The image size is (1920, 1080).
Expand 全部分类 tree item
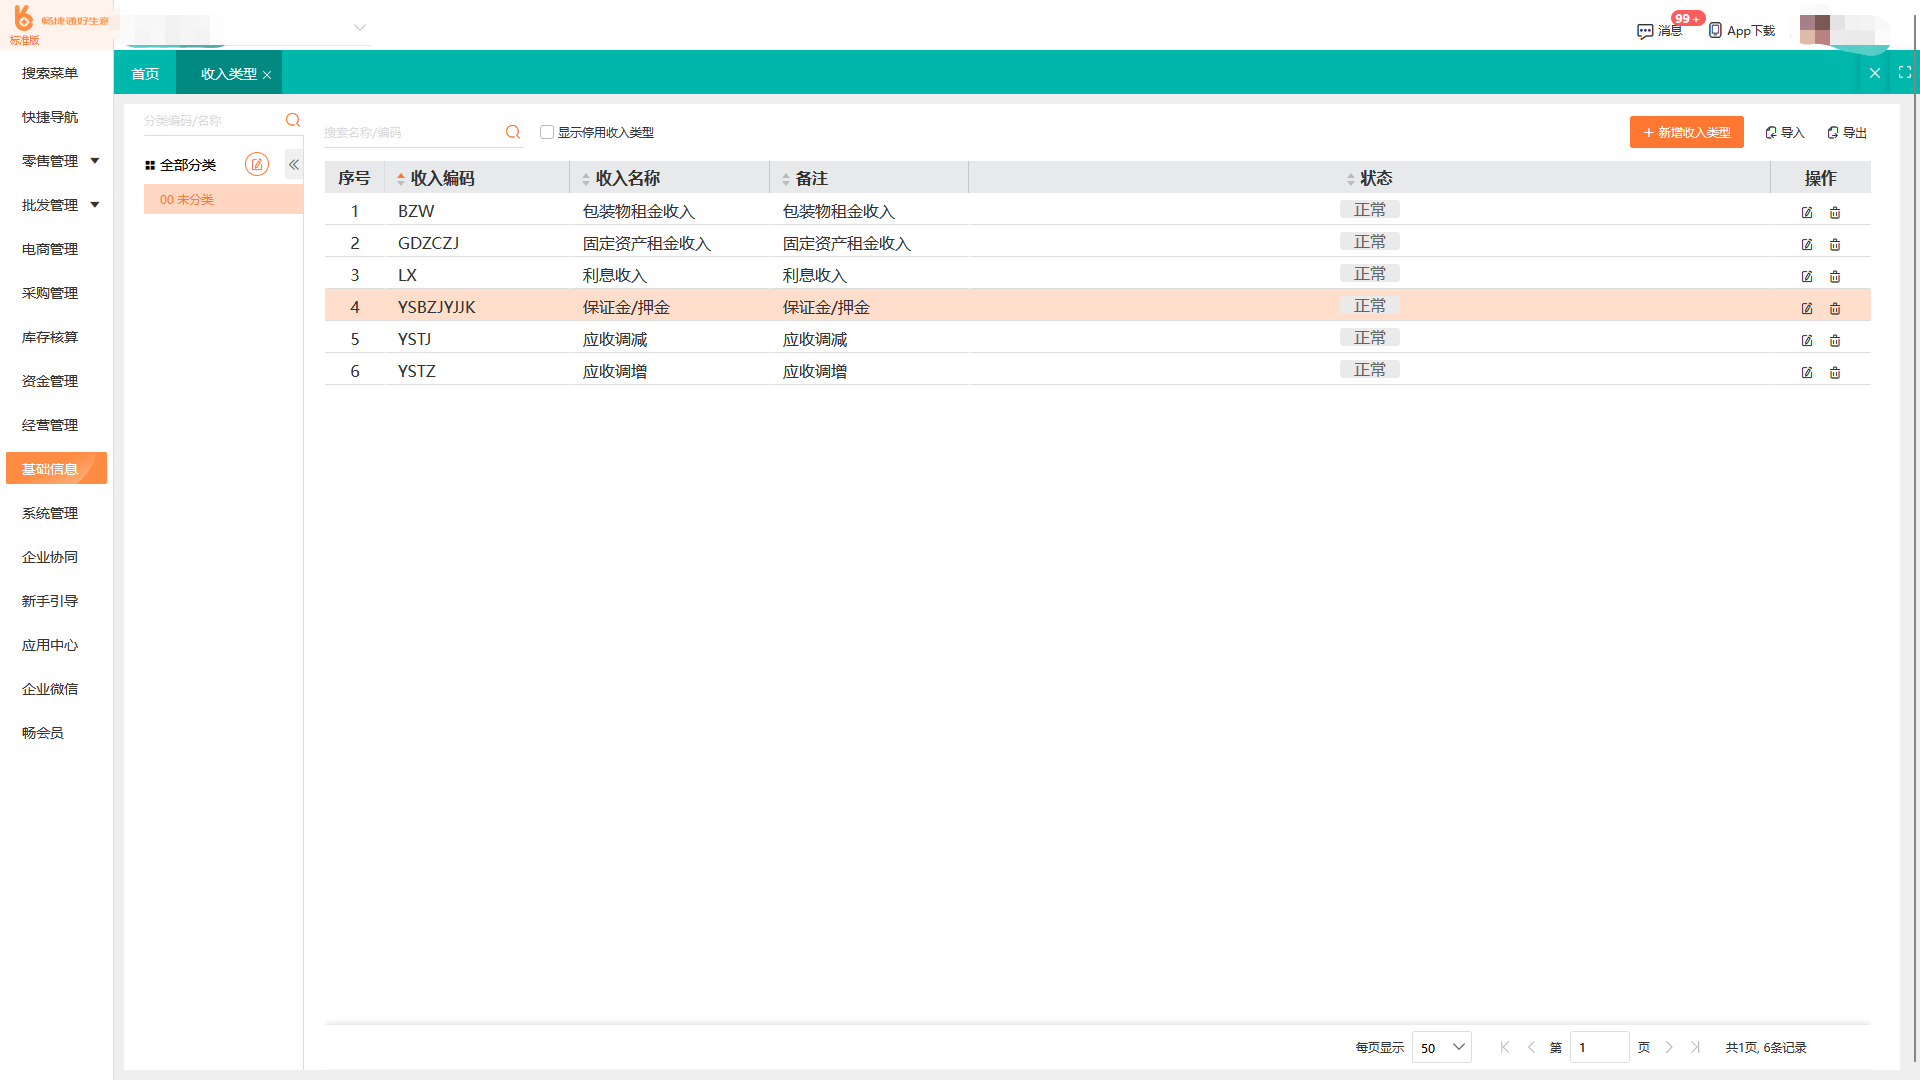tap(149, 164)
